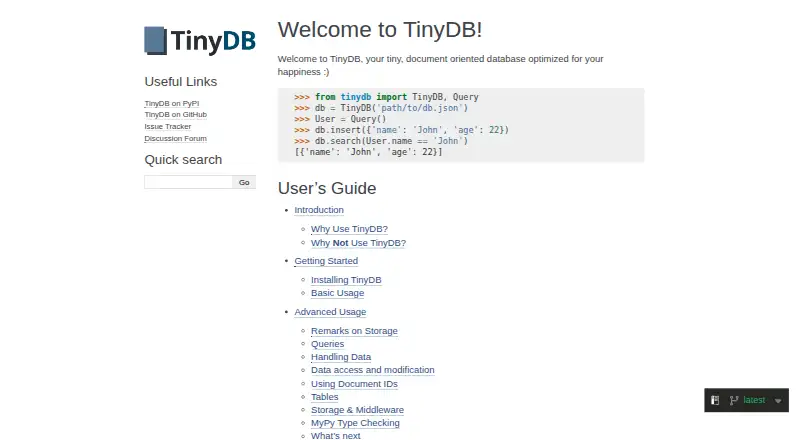Go to the Issue Tracker link
Screen dimensions: 800x440
coord(167,126)
